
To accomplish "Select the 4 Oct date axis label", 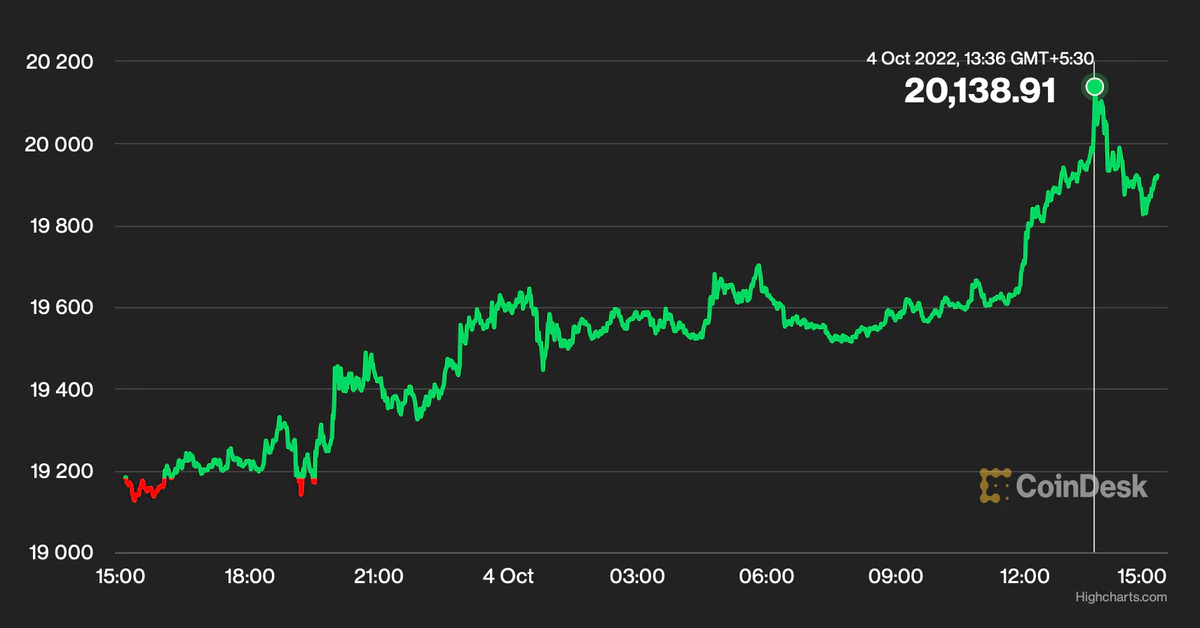I will point(508,576).
